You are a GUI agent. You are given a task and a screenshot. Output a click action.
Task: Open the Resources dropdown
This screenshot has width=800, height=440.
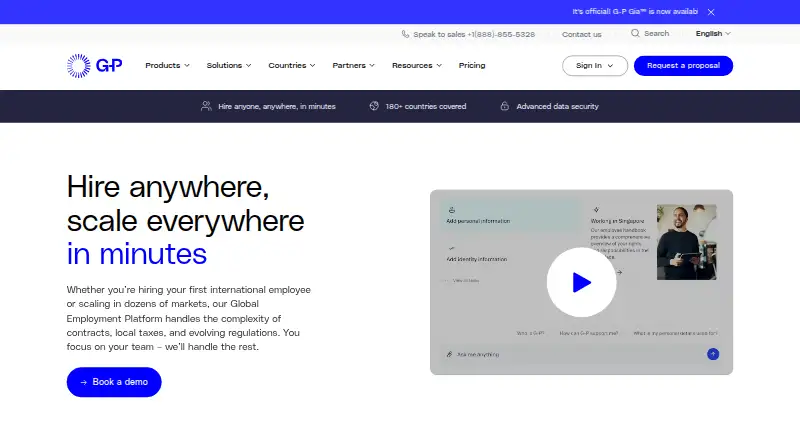(x=417, y=65)
